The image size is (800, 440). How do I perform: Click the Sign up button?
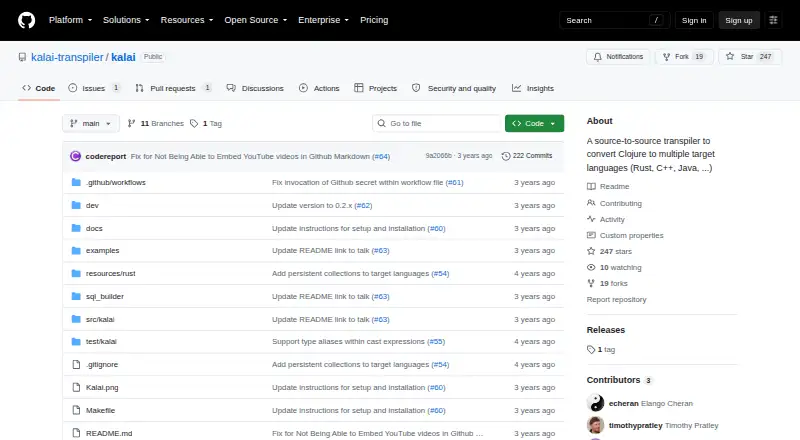739,20
